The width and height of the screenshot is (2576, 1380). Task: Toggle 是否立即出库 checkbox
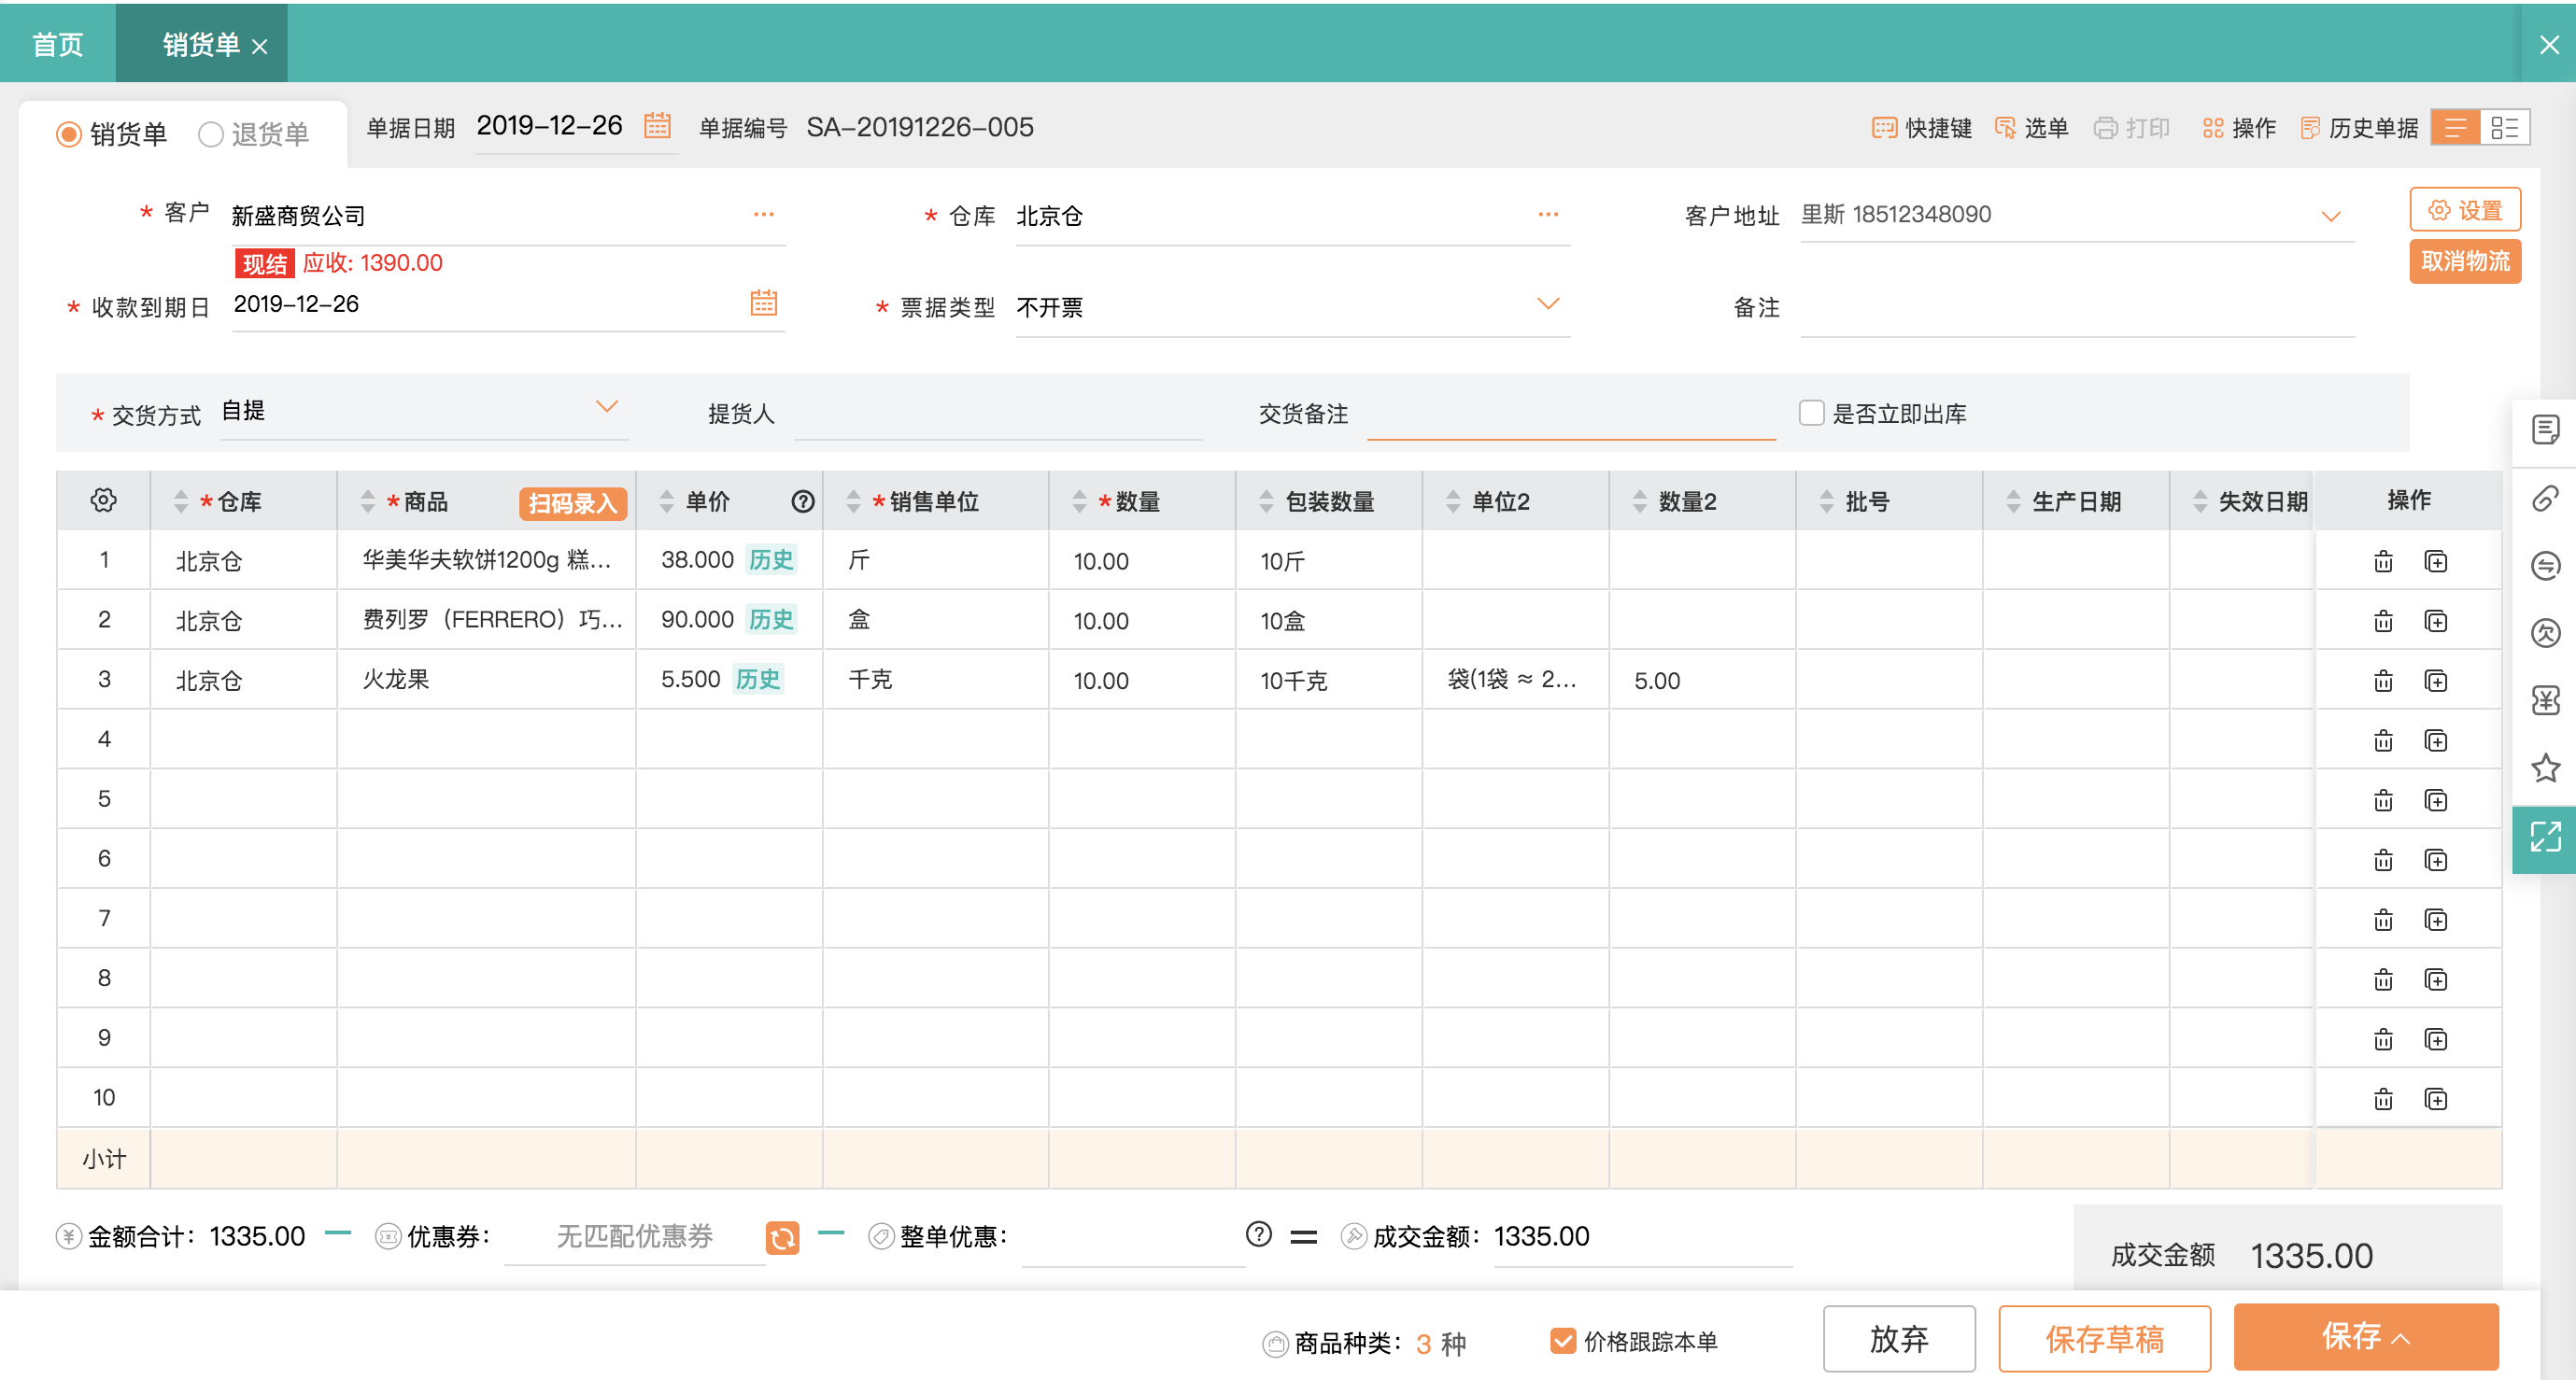tap(1809, 413)
